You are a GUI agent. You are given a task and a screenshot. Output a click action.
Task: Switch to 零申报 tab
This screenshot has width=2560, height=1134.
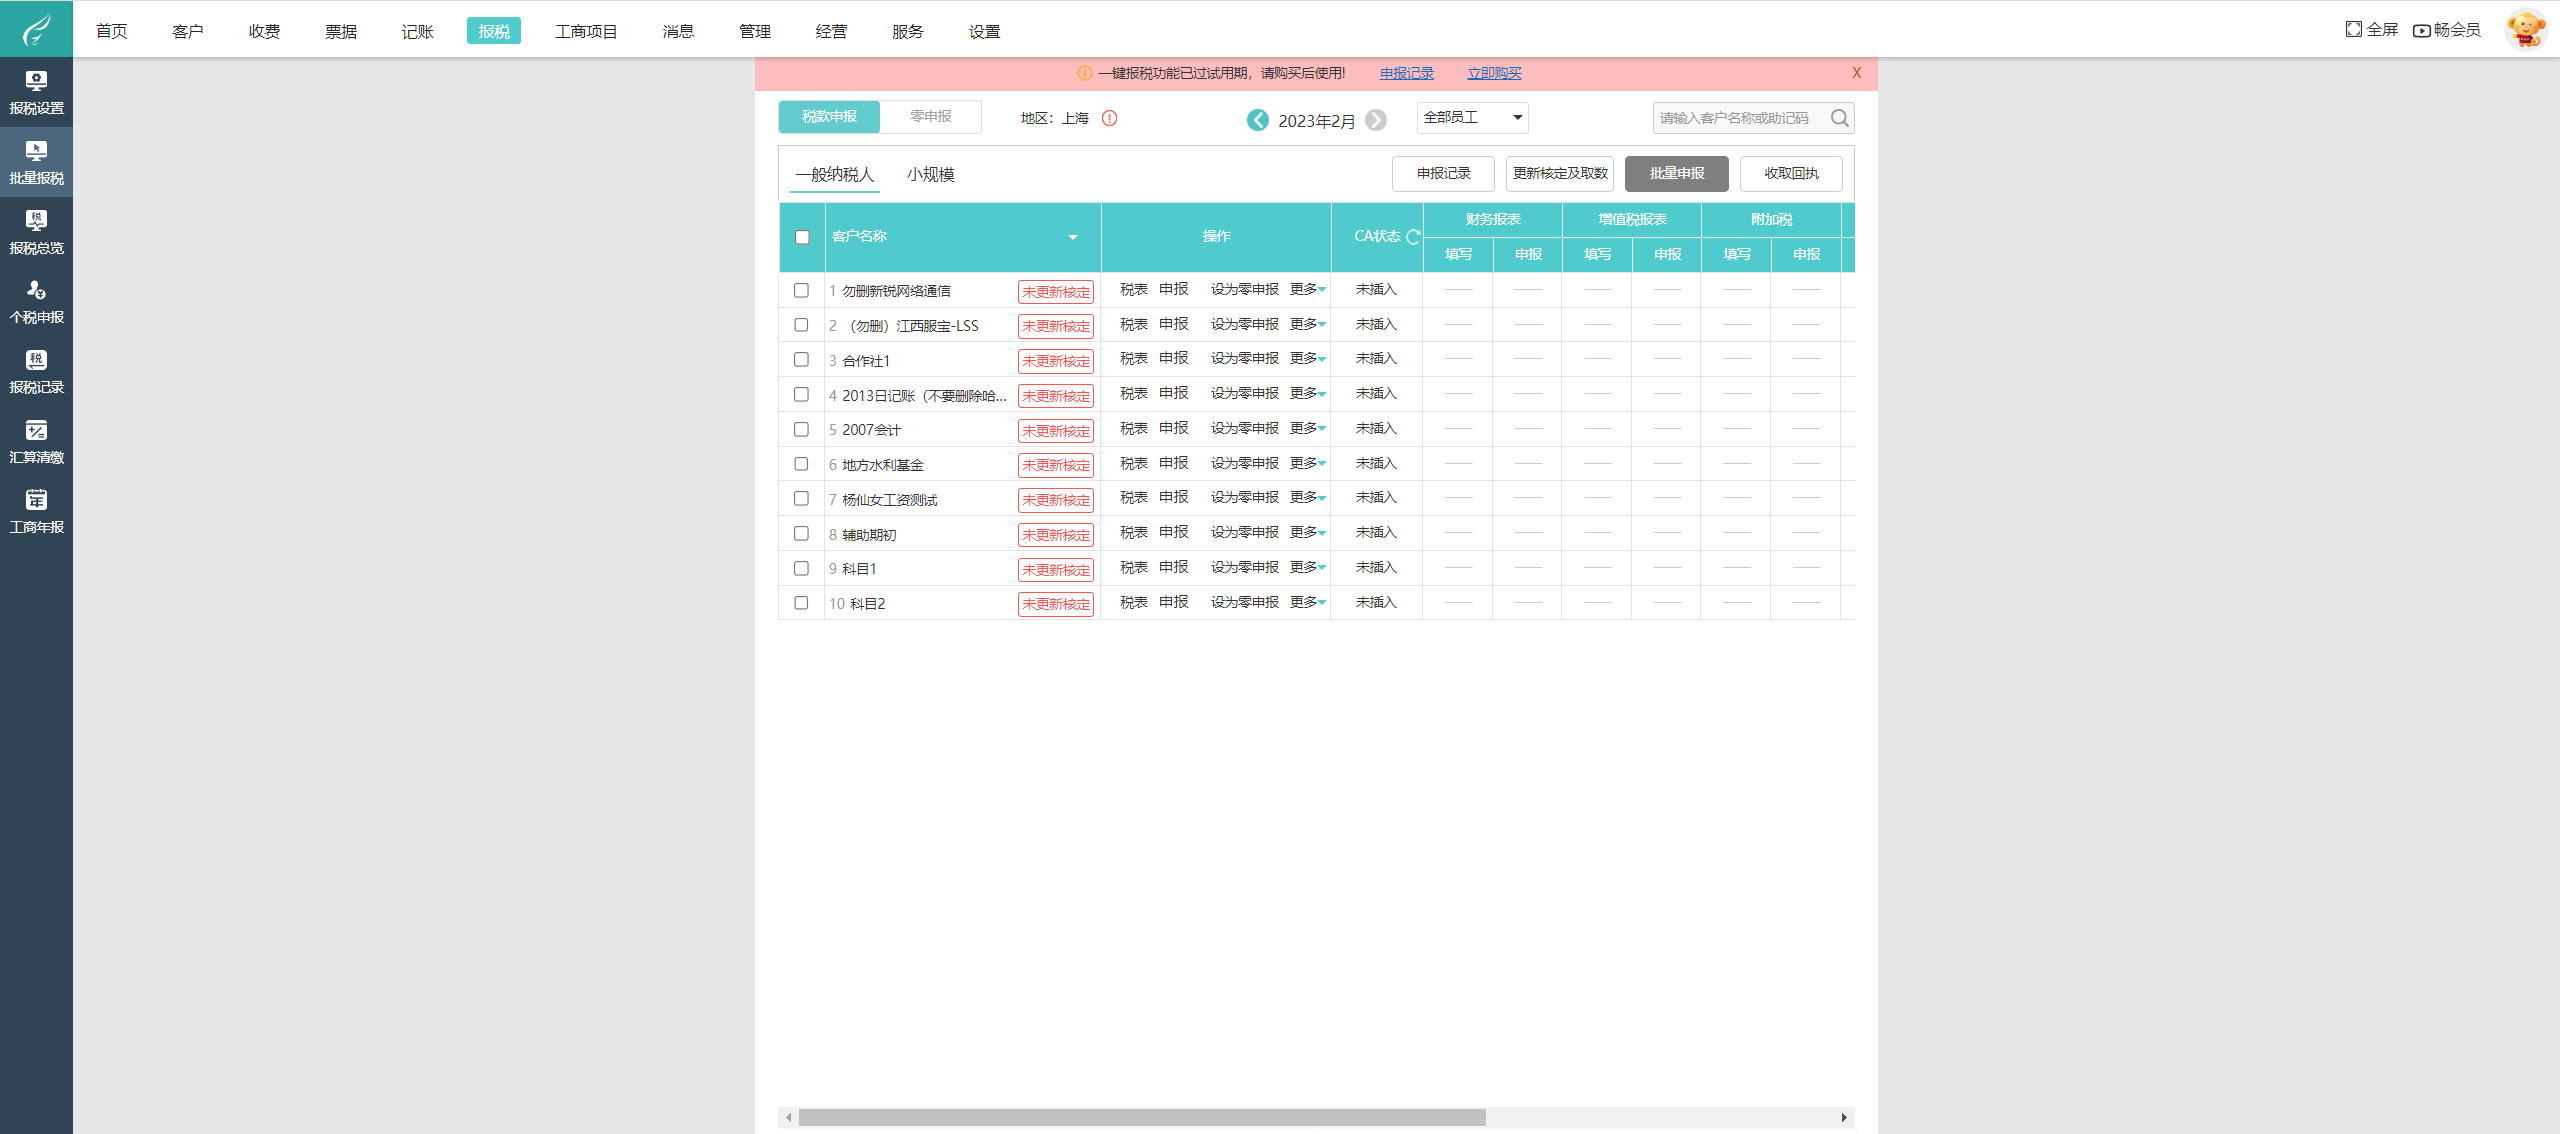(x=929, y=117)
